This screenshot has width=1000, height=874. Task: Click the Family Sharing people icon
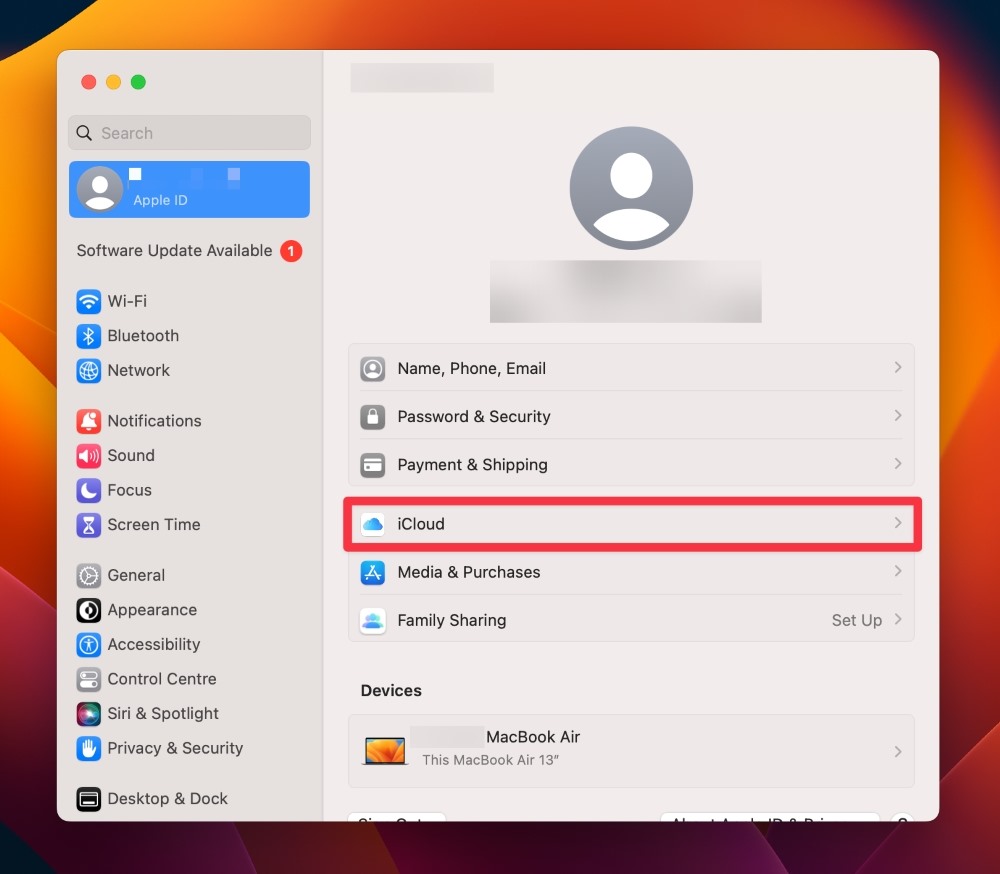(x=372, y=621)
